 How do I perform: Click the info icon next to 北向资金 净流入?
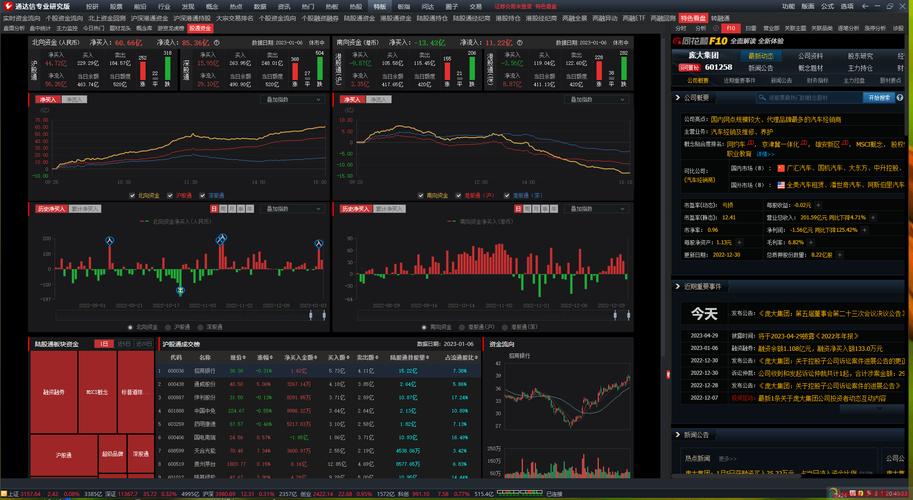click(x=218, y=43)
